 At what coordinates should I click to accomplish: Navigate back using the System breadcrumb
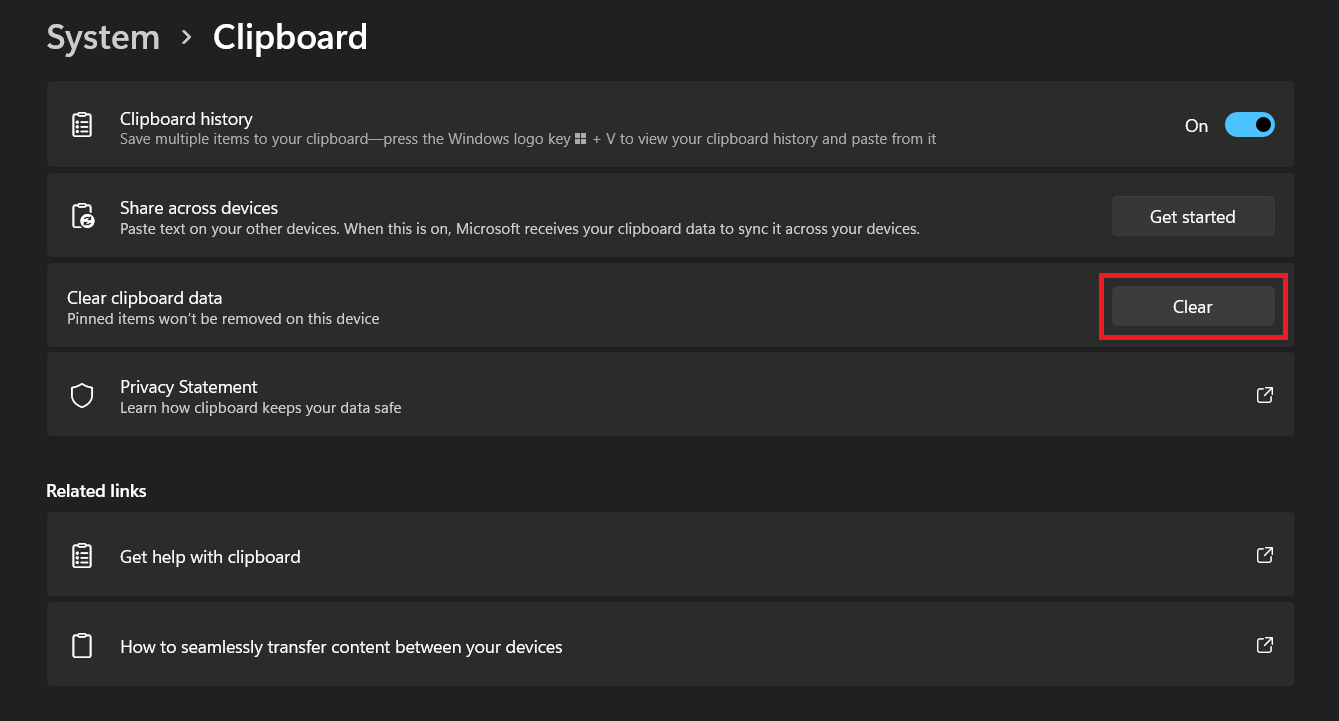(x=102, y=37)
